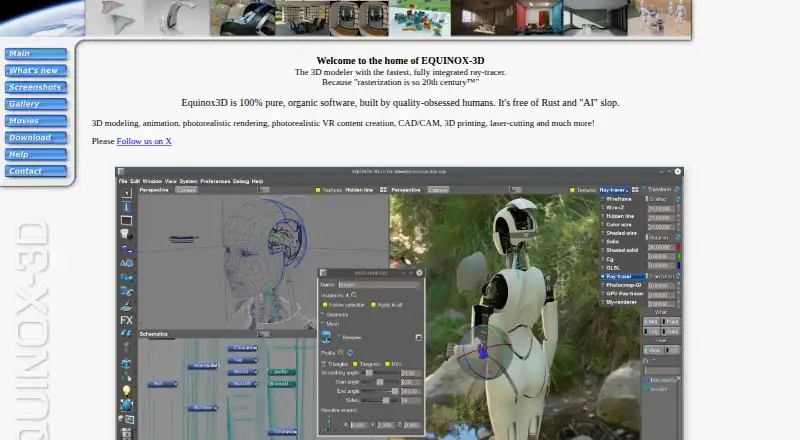
Task: Select the blue curve tool icon
Action: (127, 249)
